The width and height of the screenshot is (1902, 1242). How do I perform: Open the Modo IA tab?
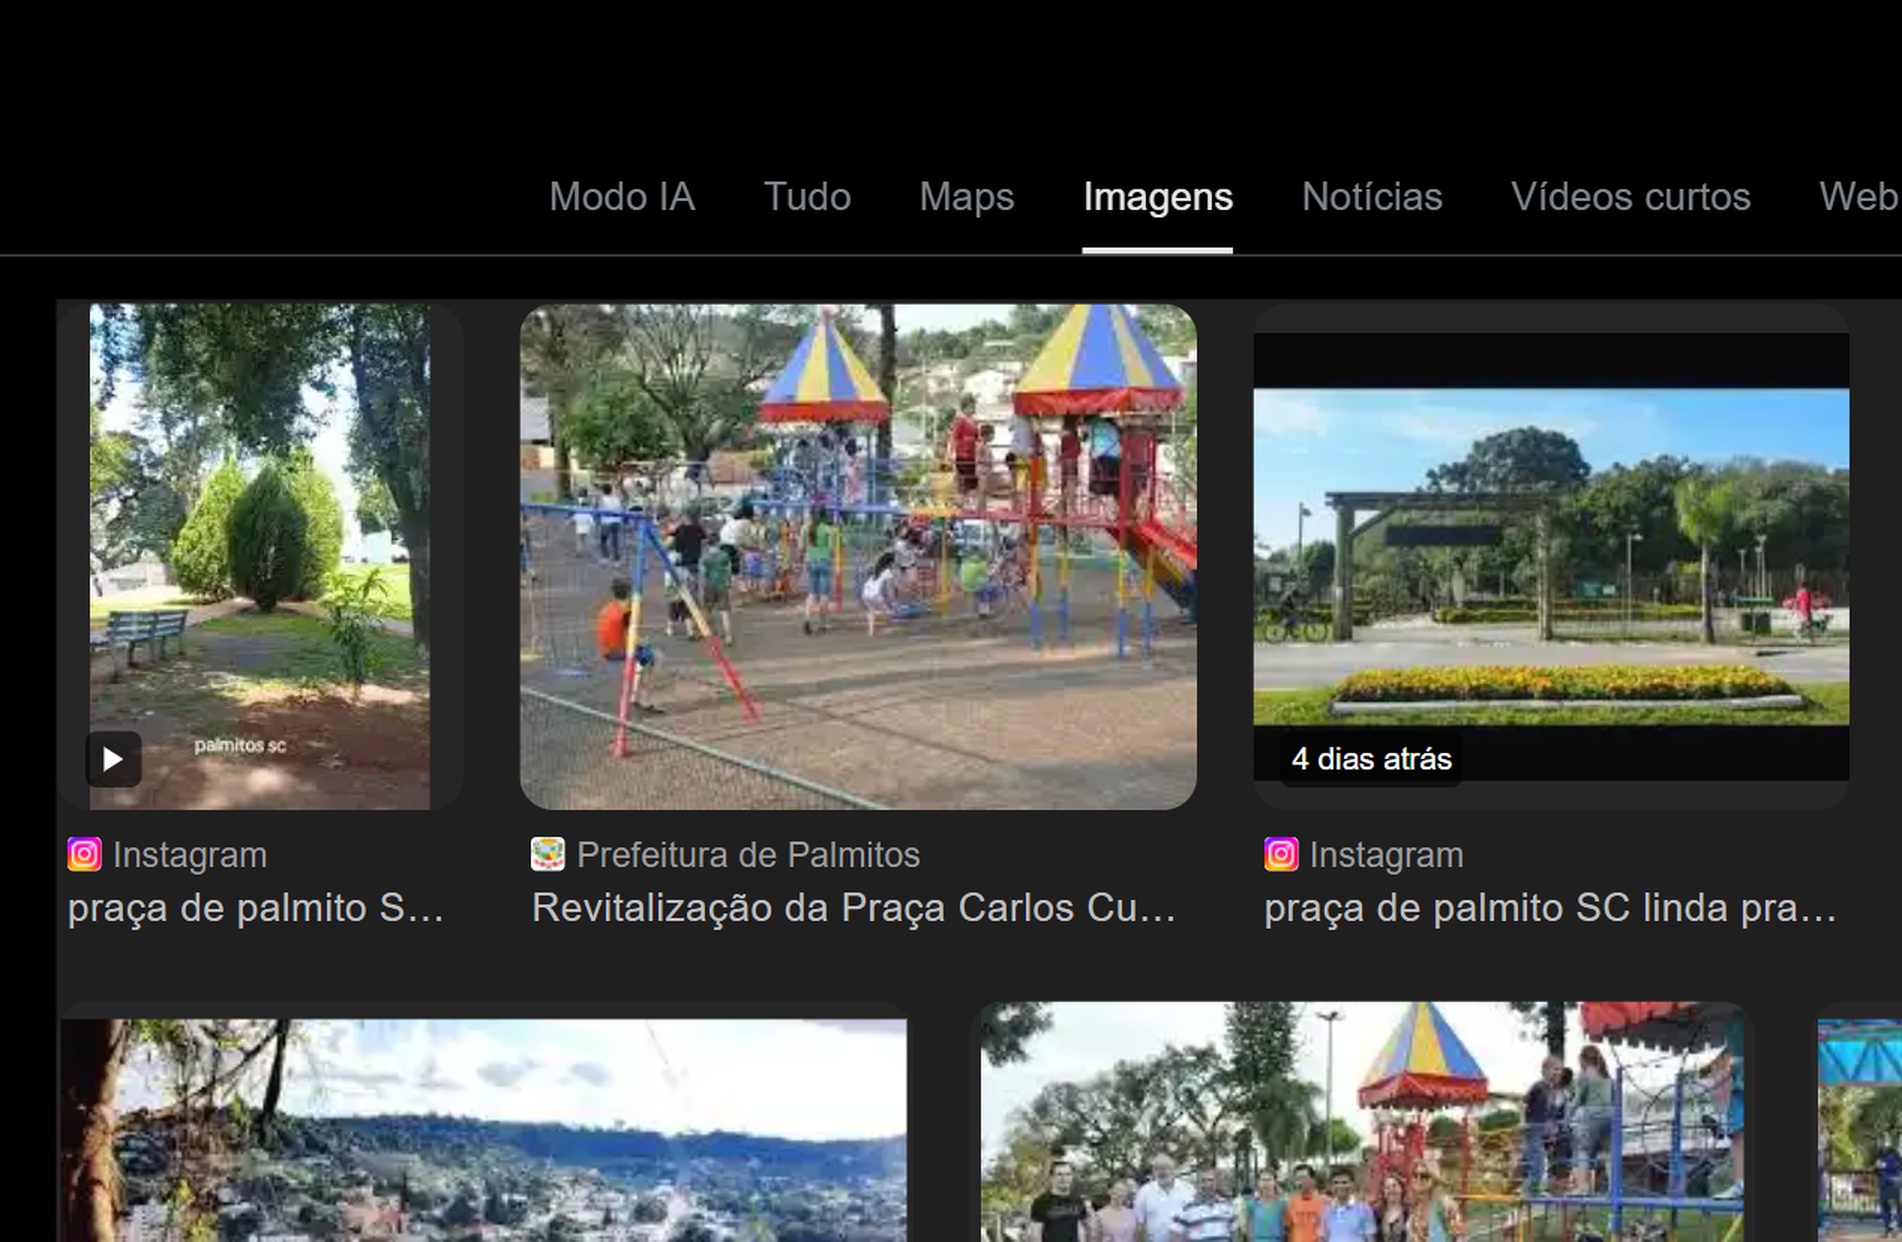pos(621,197)
